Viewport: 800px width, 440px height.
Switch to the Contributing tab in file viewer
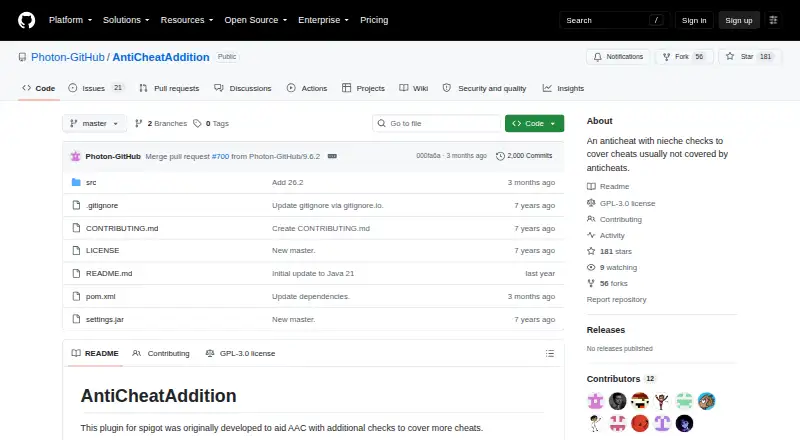point(161,353)
